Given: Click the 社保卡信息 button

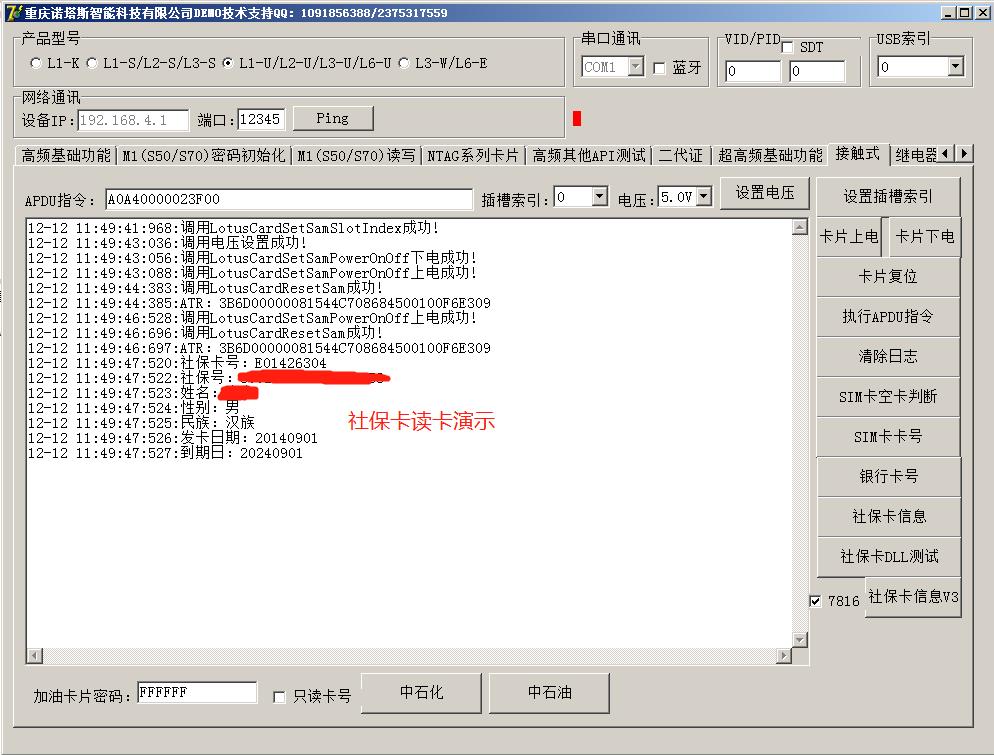Looking at the screenshot, I should point(888,516).
